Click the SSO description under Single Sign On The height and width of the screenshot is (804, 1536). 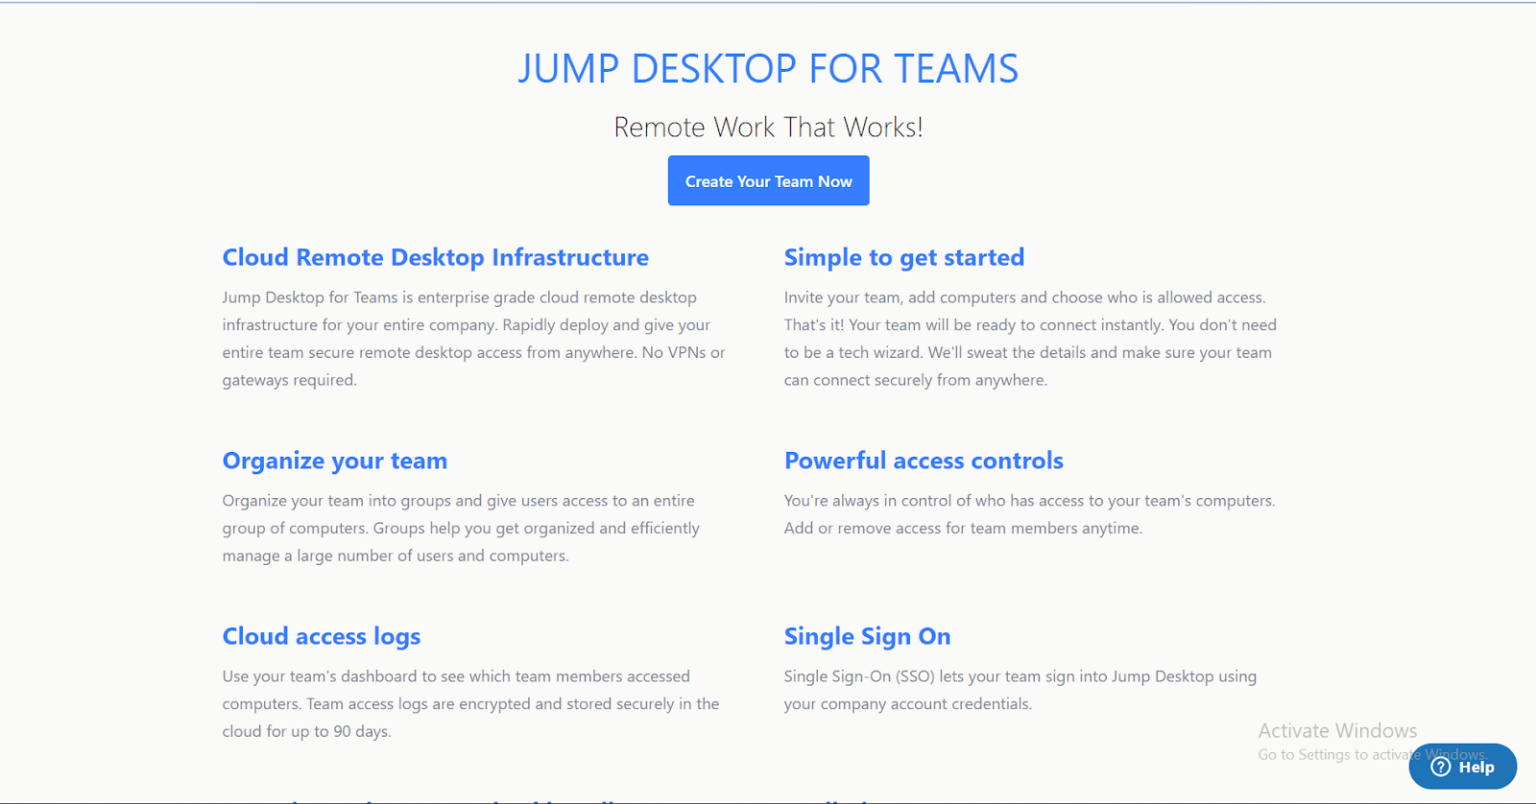pos(1020,690)
